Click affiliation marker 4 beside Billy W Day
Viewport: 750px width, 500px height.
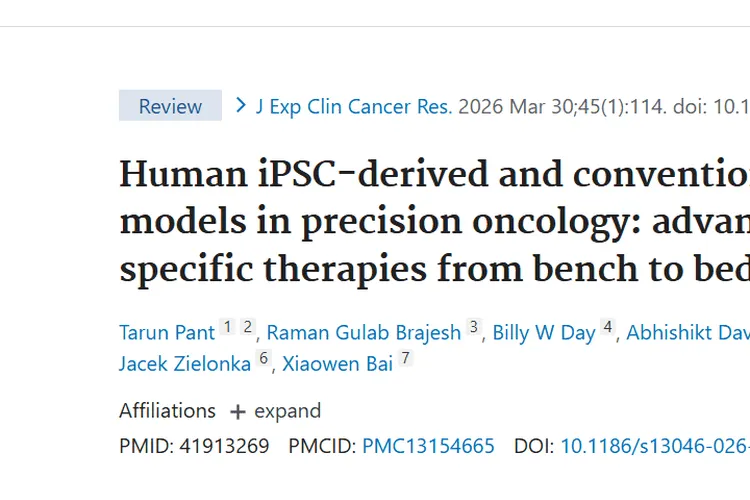pos(608,327)
